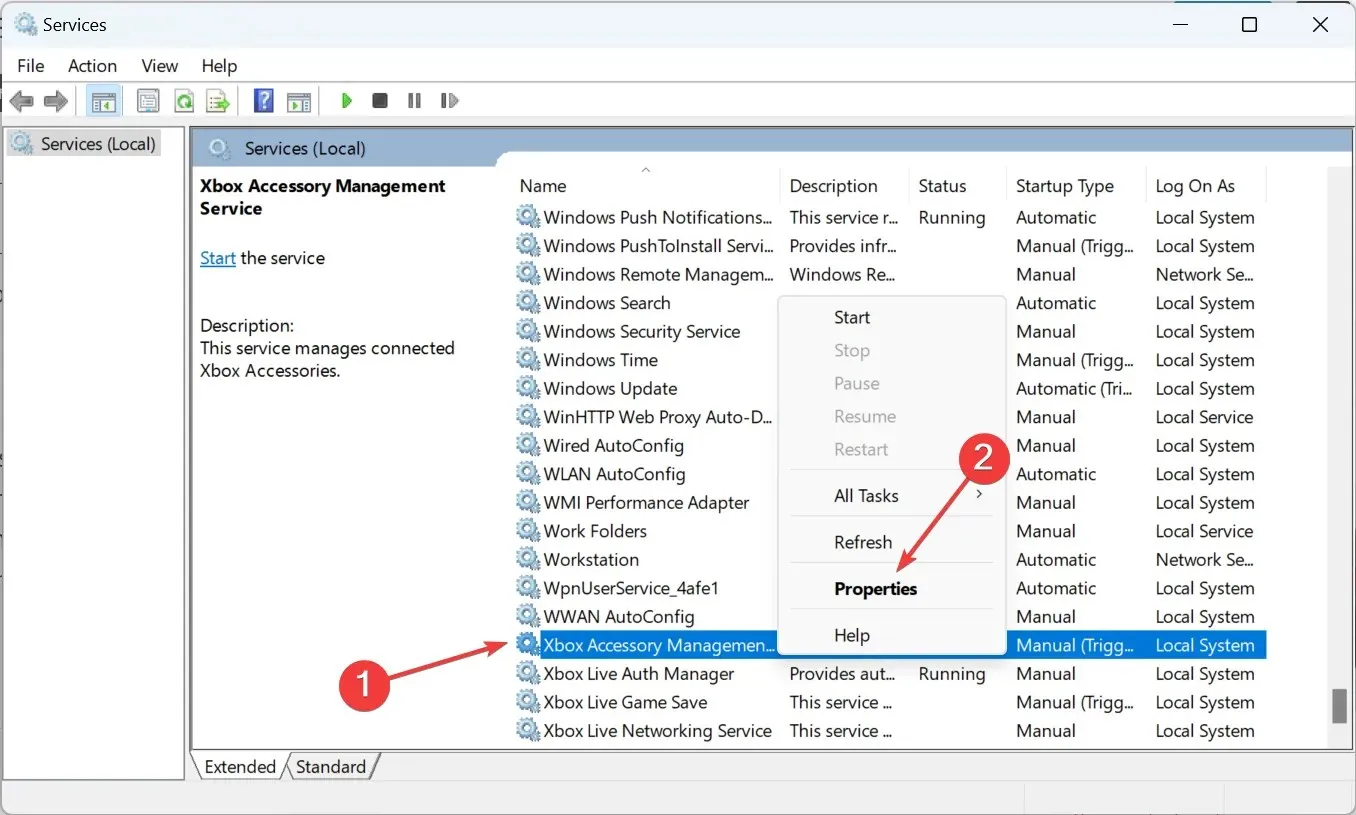Click the gear icon for Xbox Live Auth Manager

click(x=527, y=674)
